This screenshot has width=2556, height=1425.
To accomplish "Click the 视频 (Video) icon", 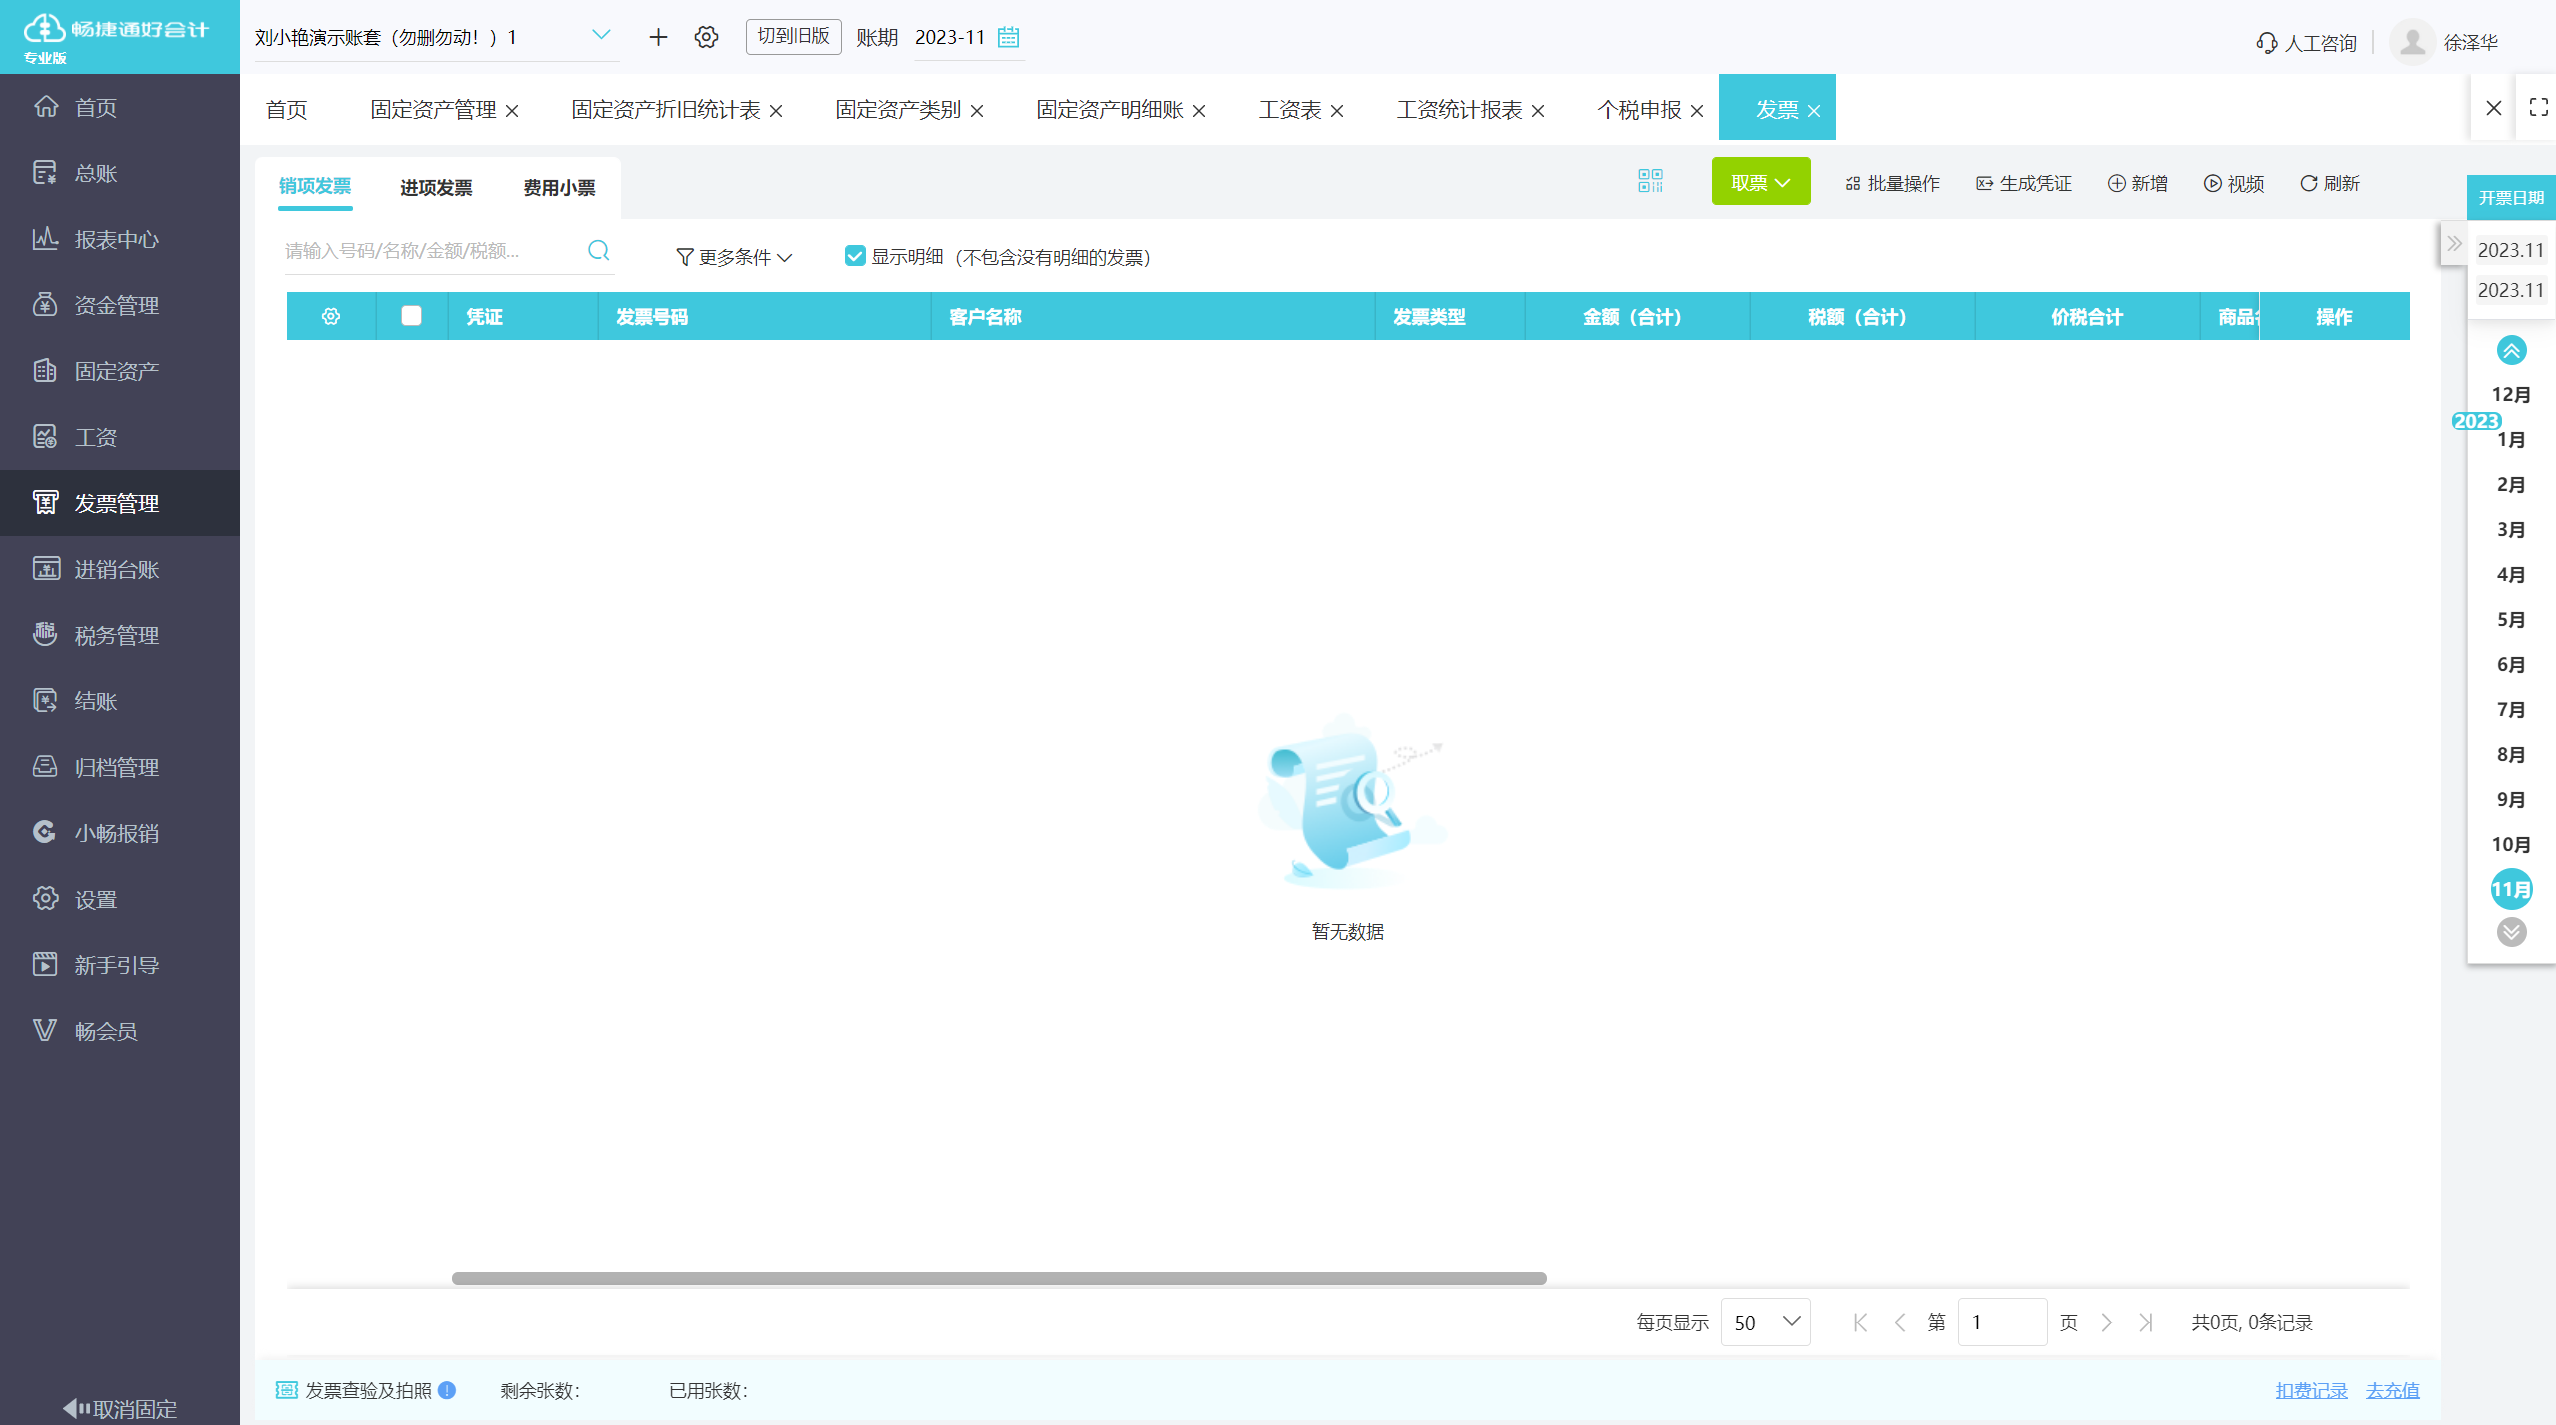I will (2214, 183).
